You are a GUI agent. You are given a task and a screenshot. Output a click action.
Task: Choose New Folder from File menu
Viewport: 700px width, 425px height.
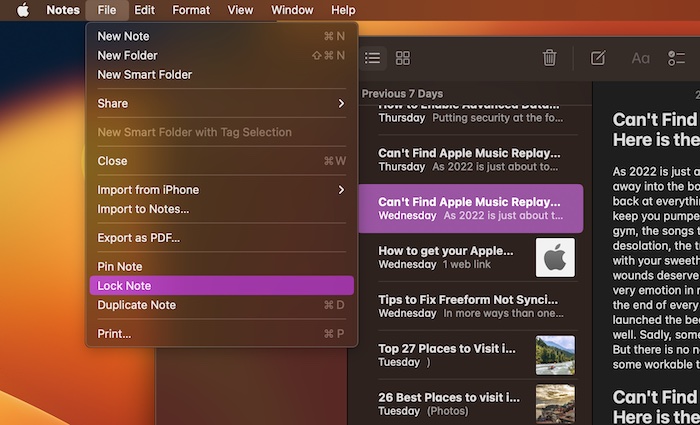coord(221,55)
